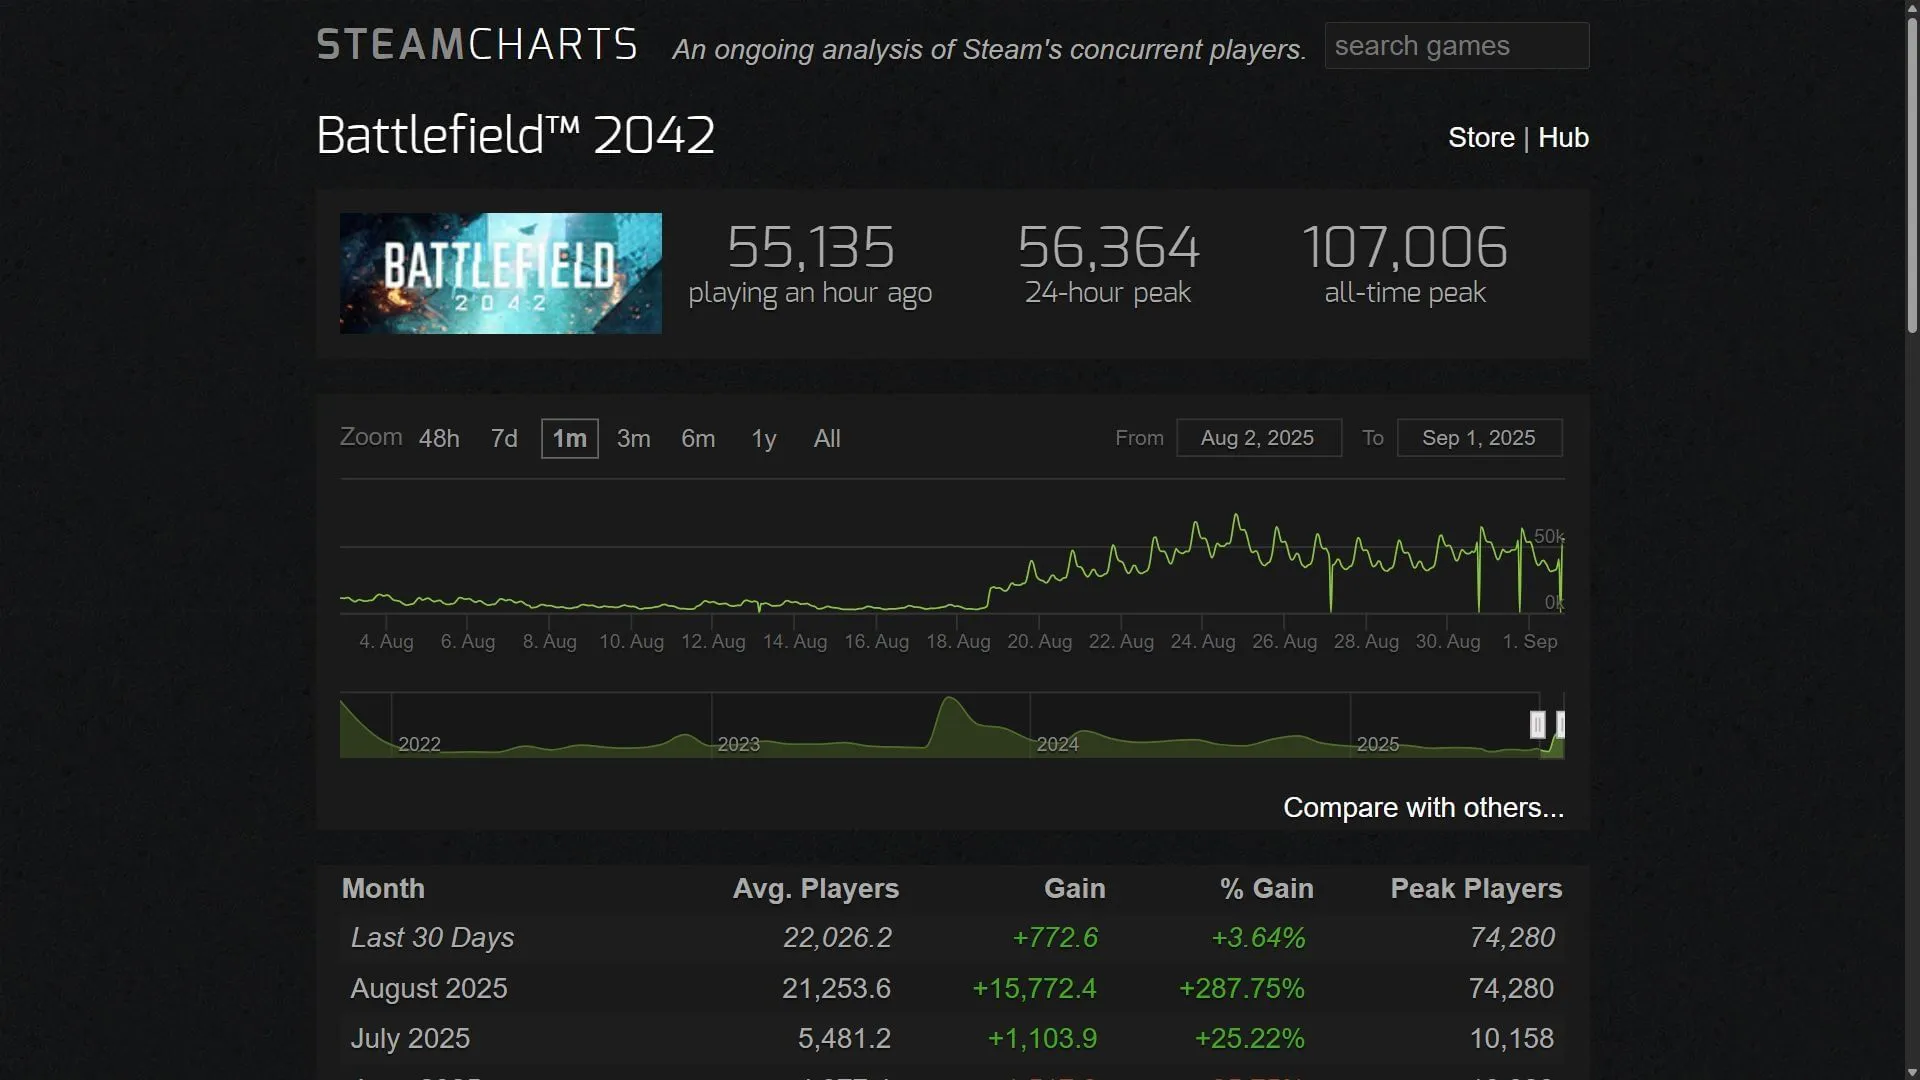Click the Gain column header
Screen dimensions: 1920x1080
click(1074, 889)
